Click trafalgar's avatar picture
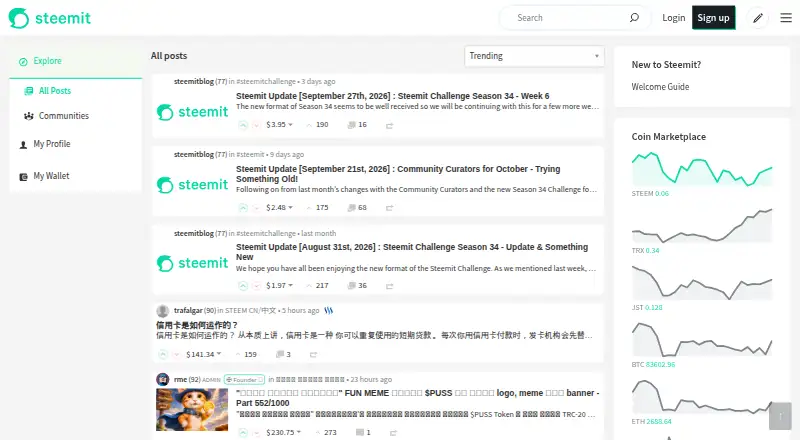Image resolution: width=800 pixels, height=440 pixels. (163, 310)
